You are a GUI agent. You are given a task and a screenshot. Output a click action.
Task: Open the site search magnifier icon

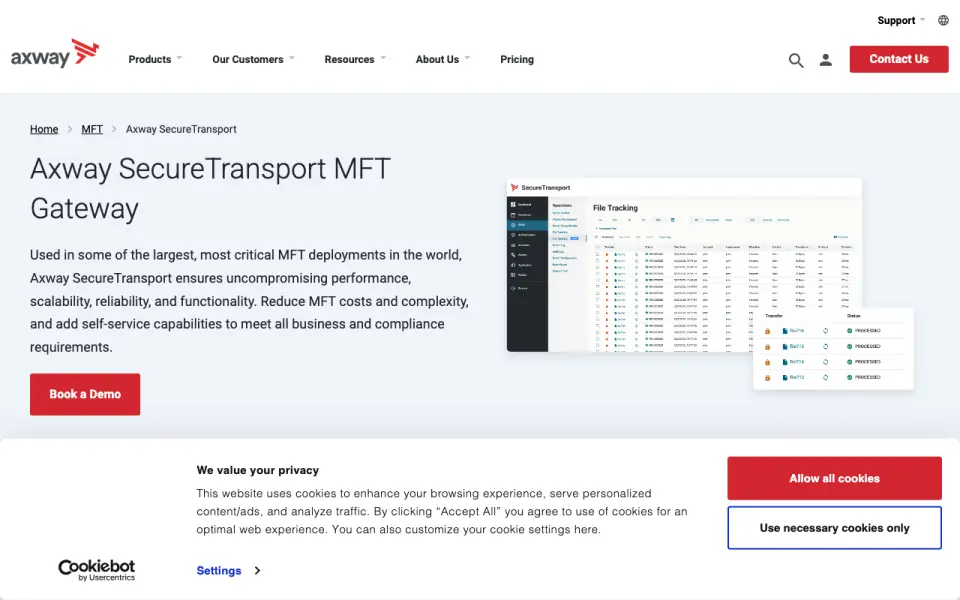[795, 60]
